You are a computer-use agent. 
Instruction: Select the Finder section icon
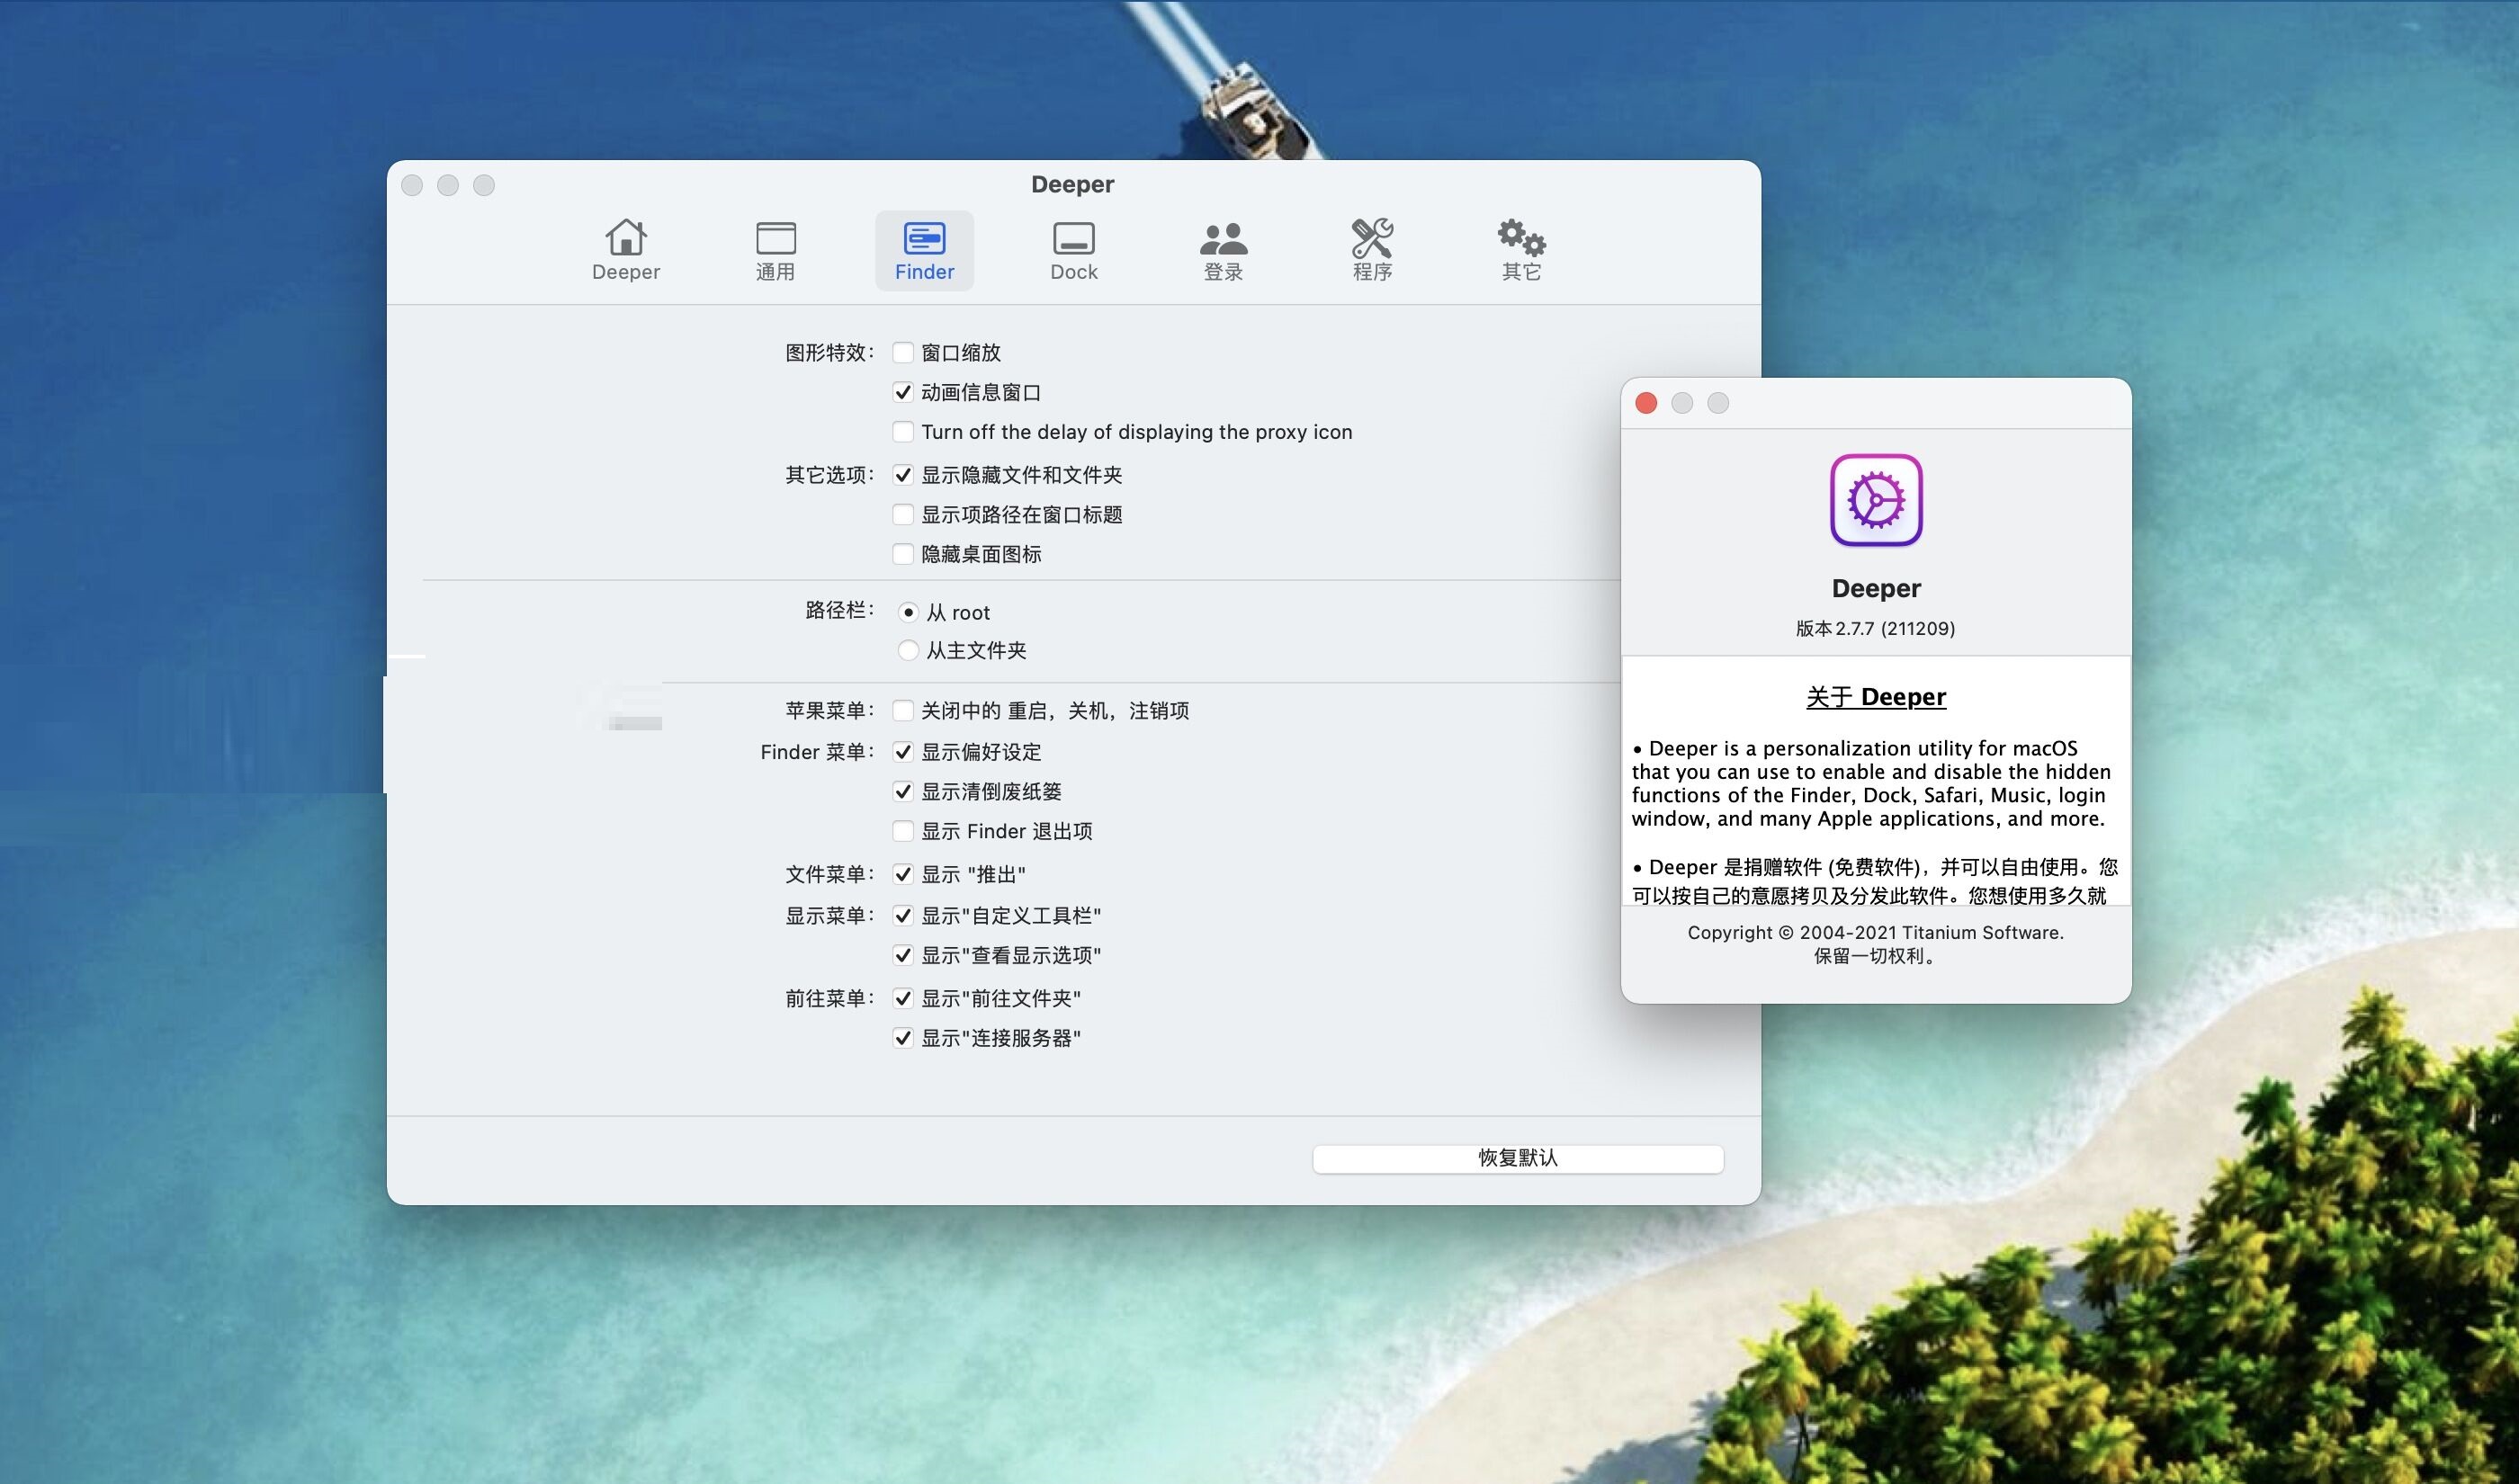[x=923, y=249]
